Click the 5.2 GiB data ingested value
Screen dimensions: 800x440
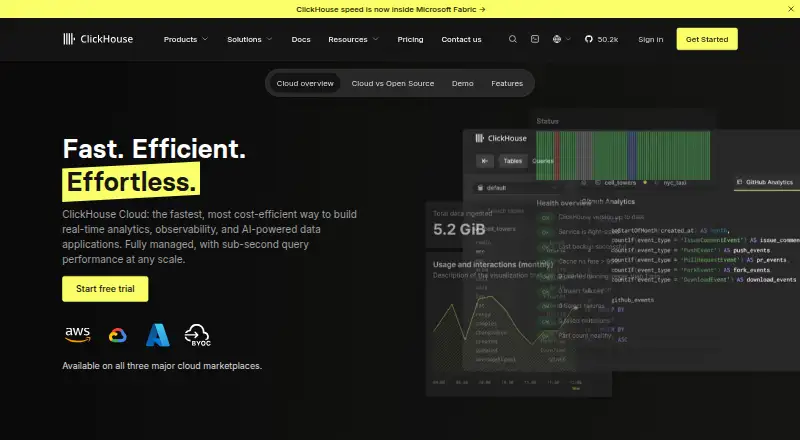coord(459,229)
